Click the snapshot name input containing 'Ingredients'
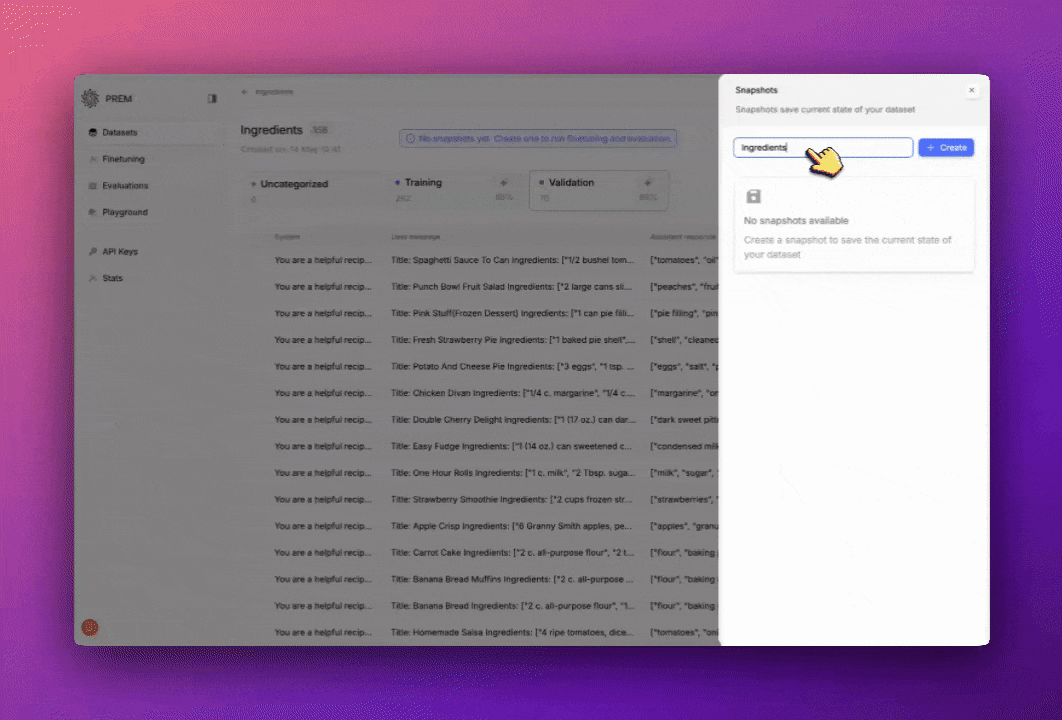The width and height of the screenshot is (1062, 720). [x=823, y=147]
